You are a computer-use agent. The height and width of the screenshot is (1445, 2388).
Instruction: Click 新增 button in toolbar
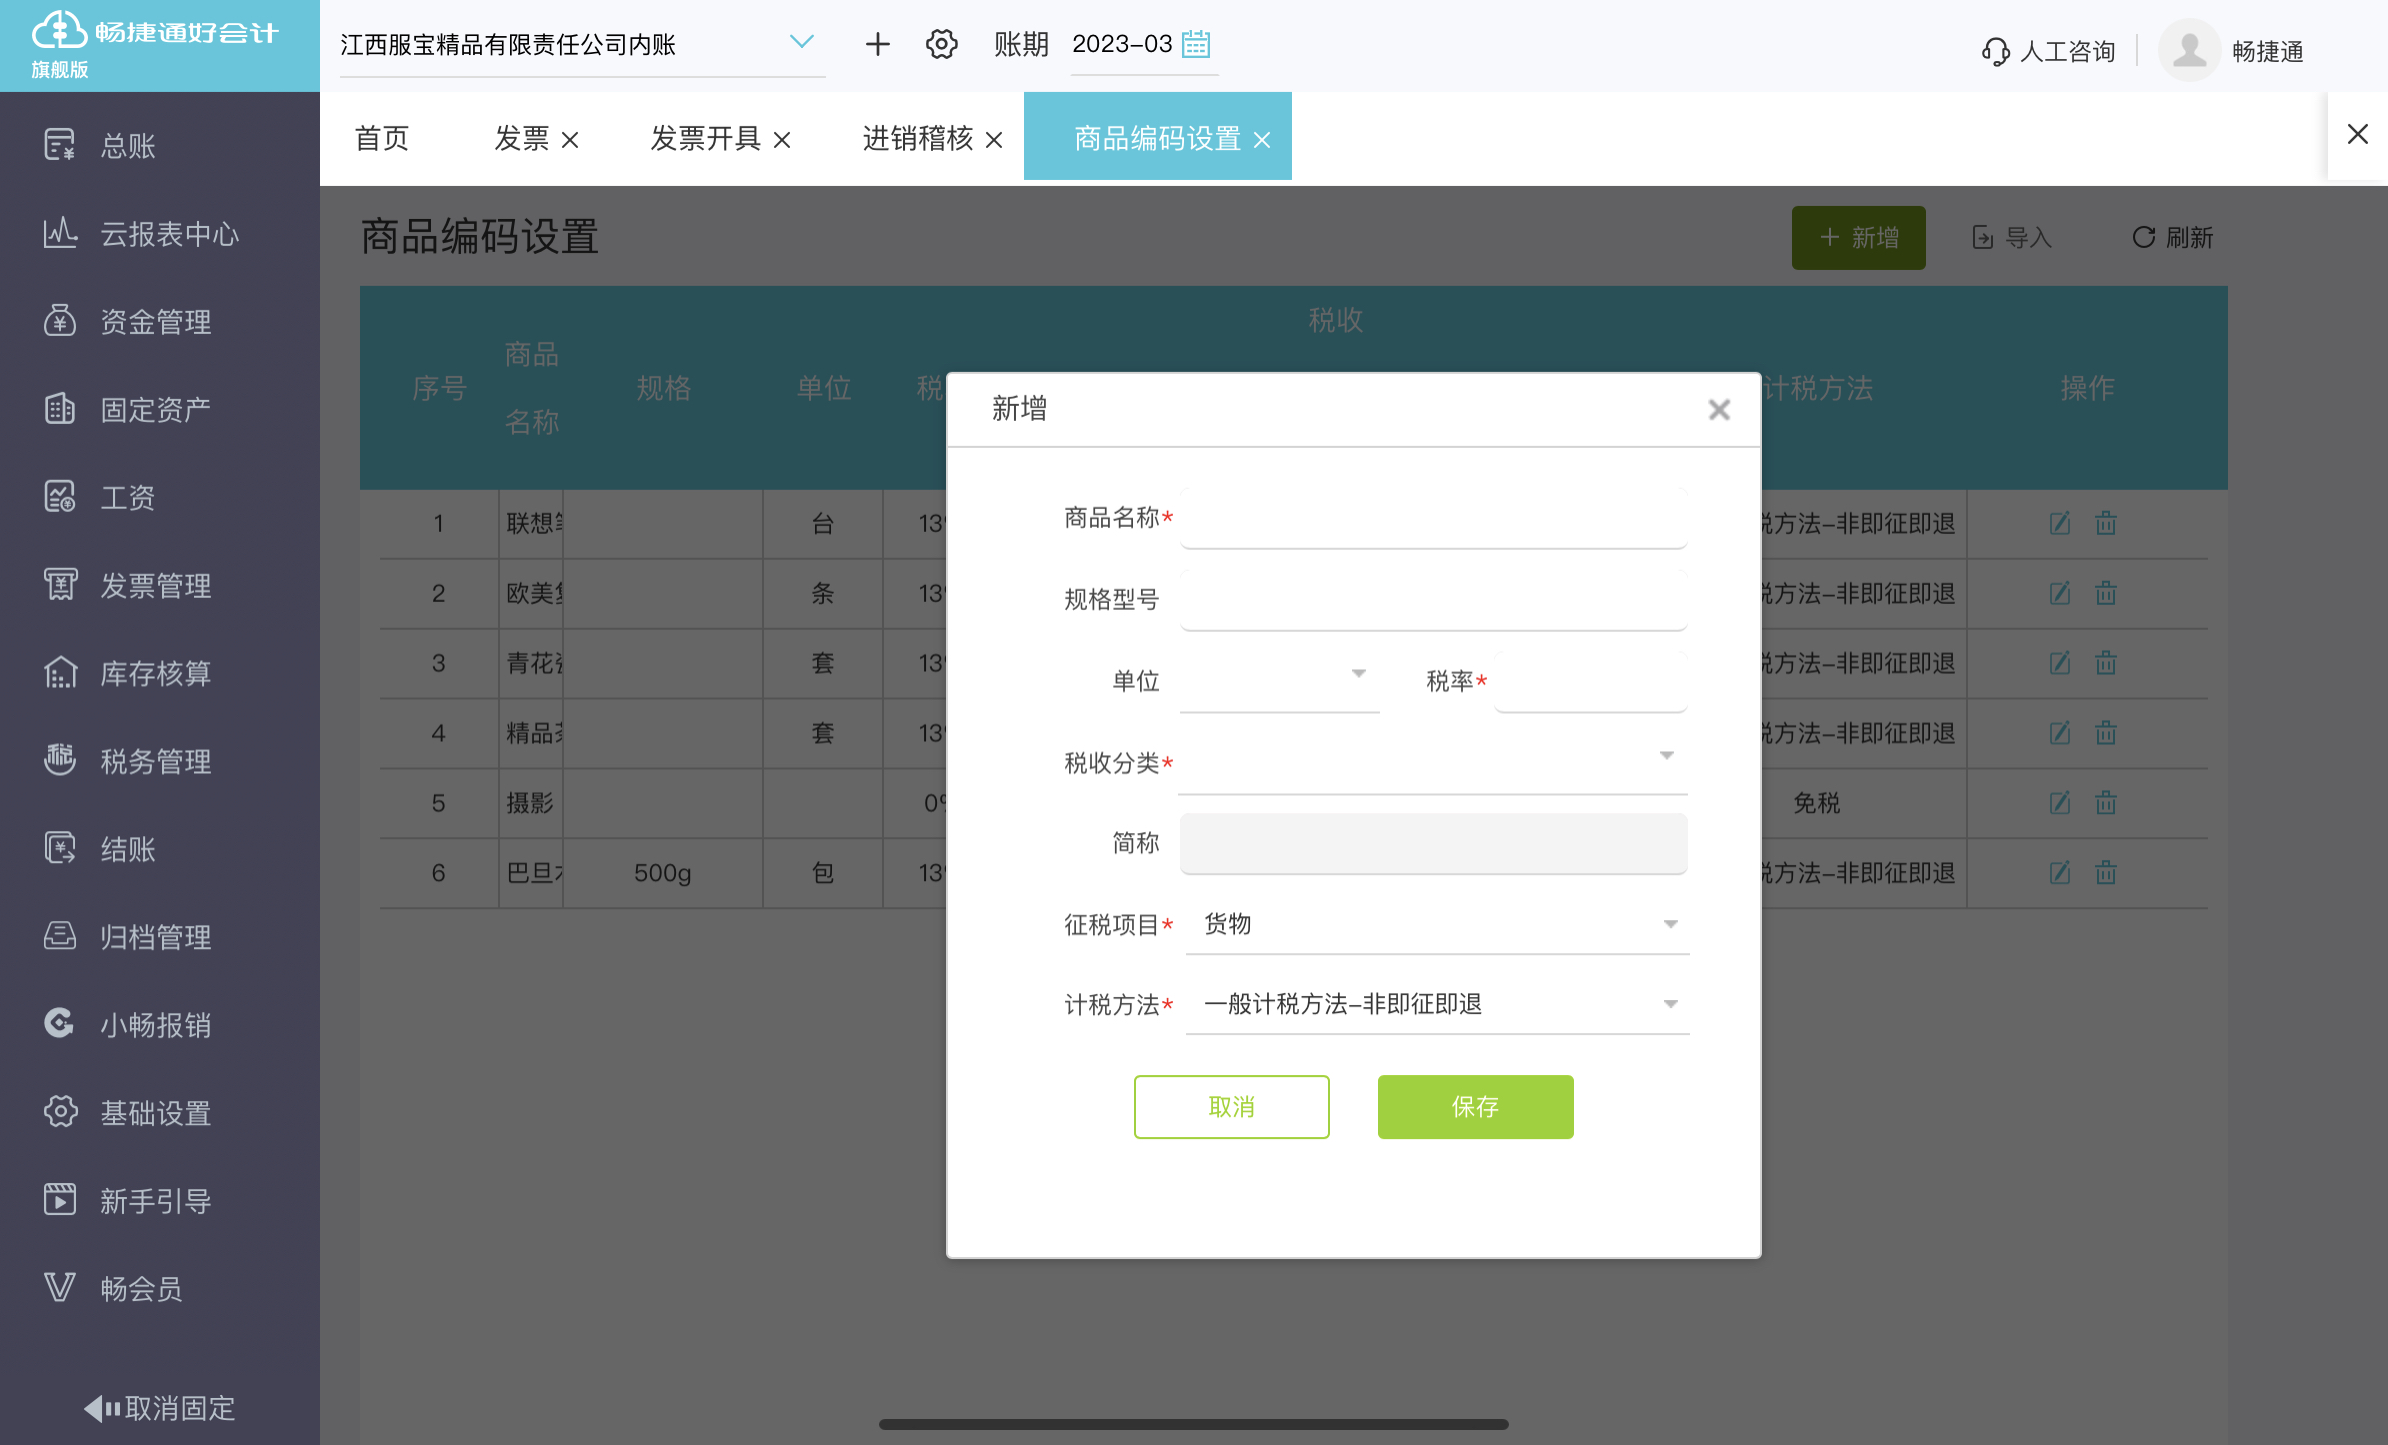click(1859, 237)
